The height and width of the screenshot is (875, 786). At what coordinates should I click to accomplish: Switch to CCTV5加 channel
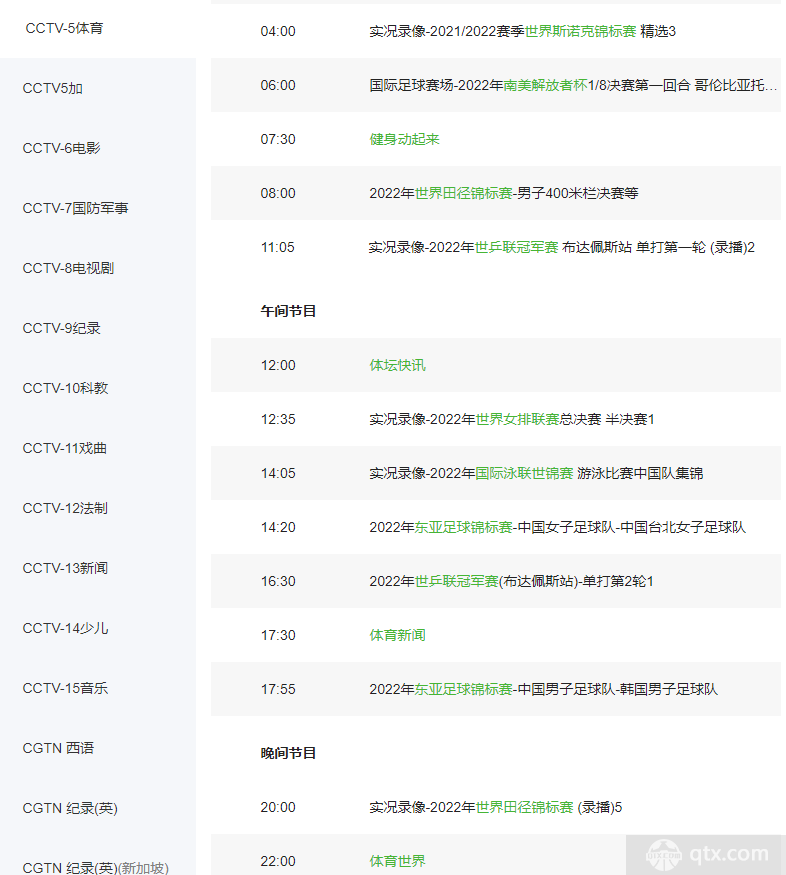[53, 88]
